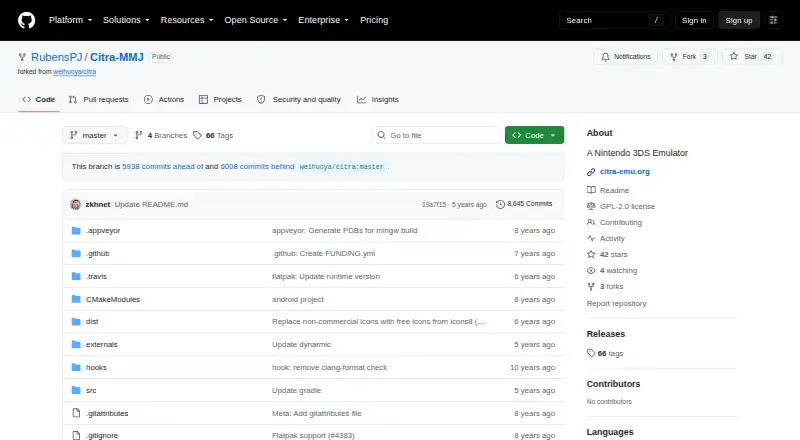The height and width of the screenshot is (440, 800).
Task: Expand the Platform menu
Action: [70, 20]
